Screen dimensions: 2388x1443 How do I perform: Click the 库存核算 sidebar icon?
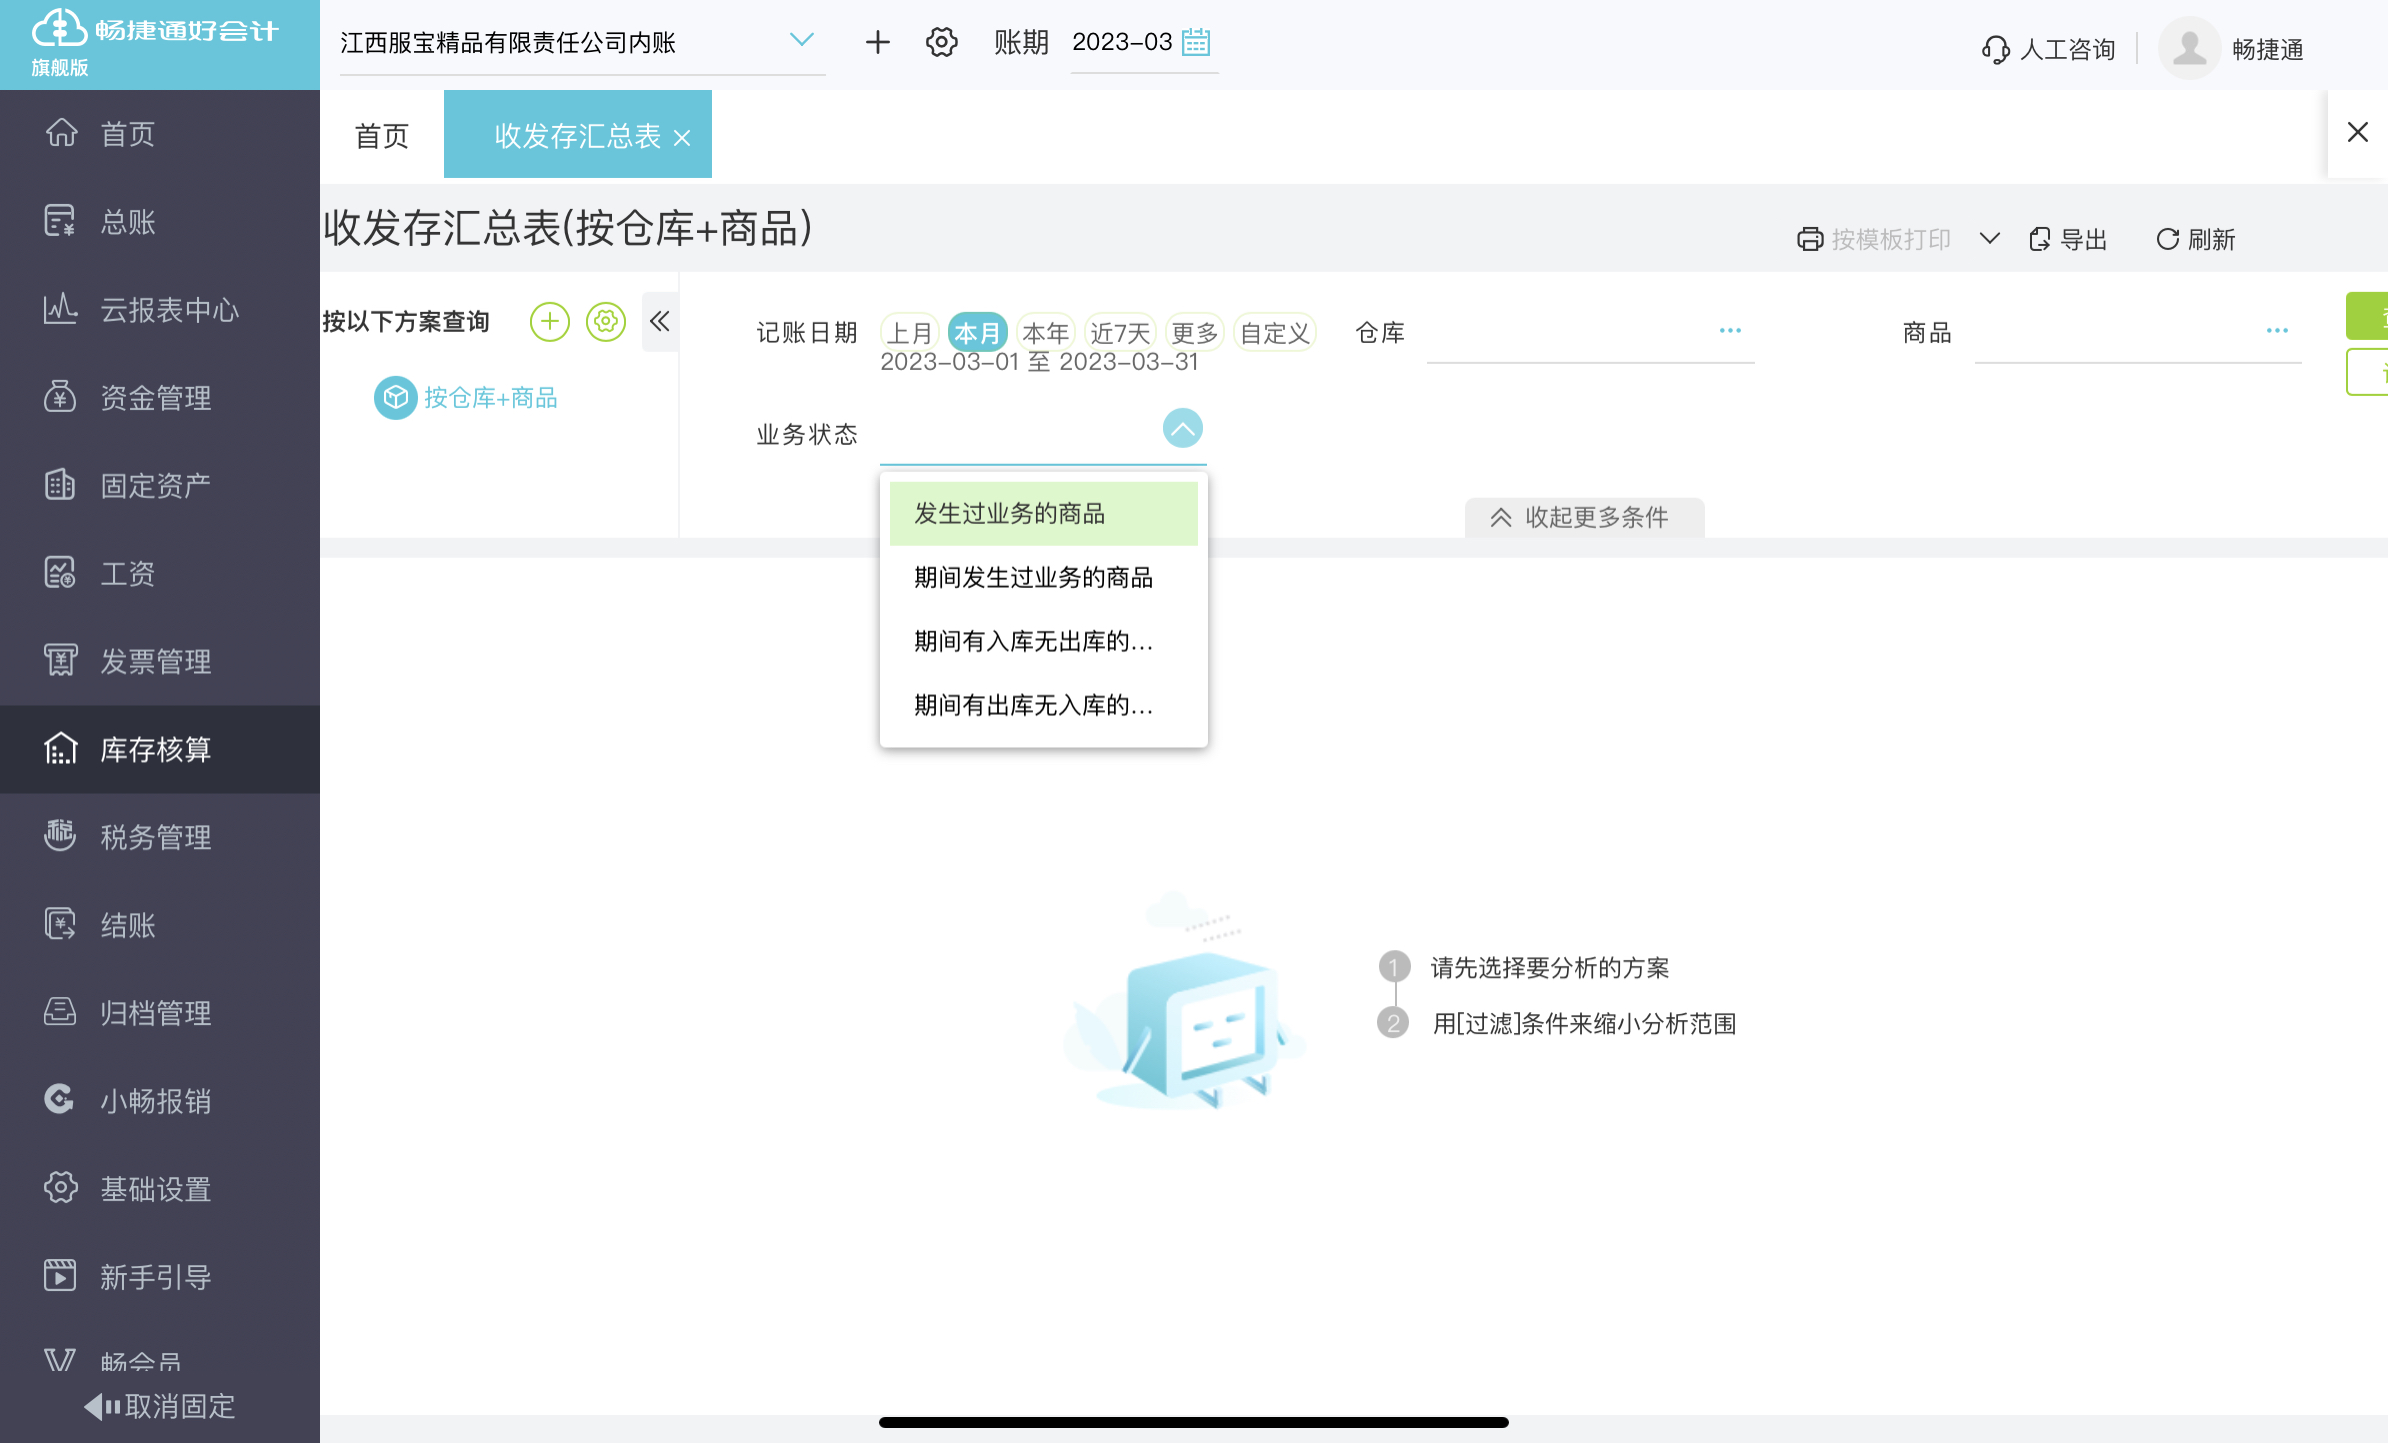(58, 747)
